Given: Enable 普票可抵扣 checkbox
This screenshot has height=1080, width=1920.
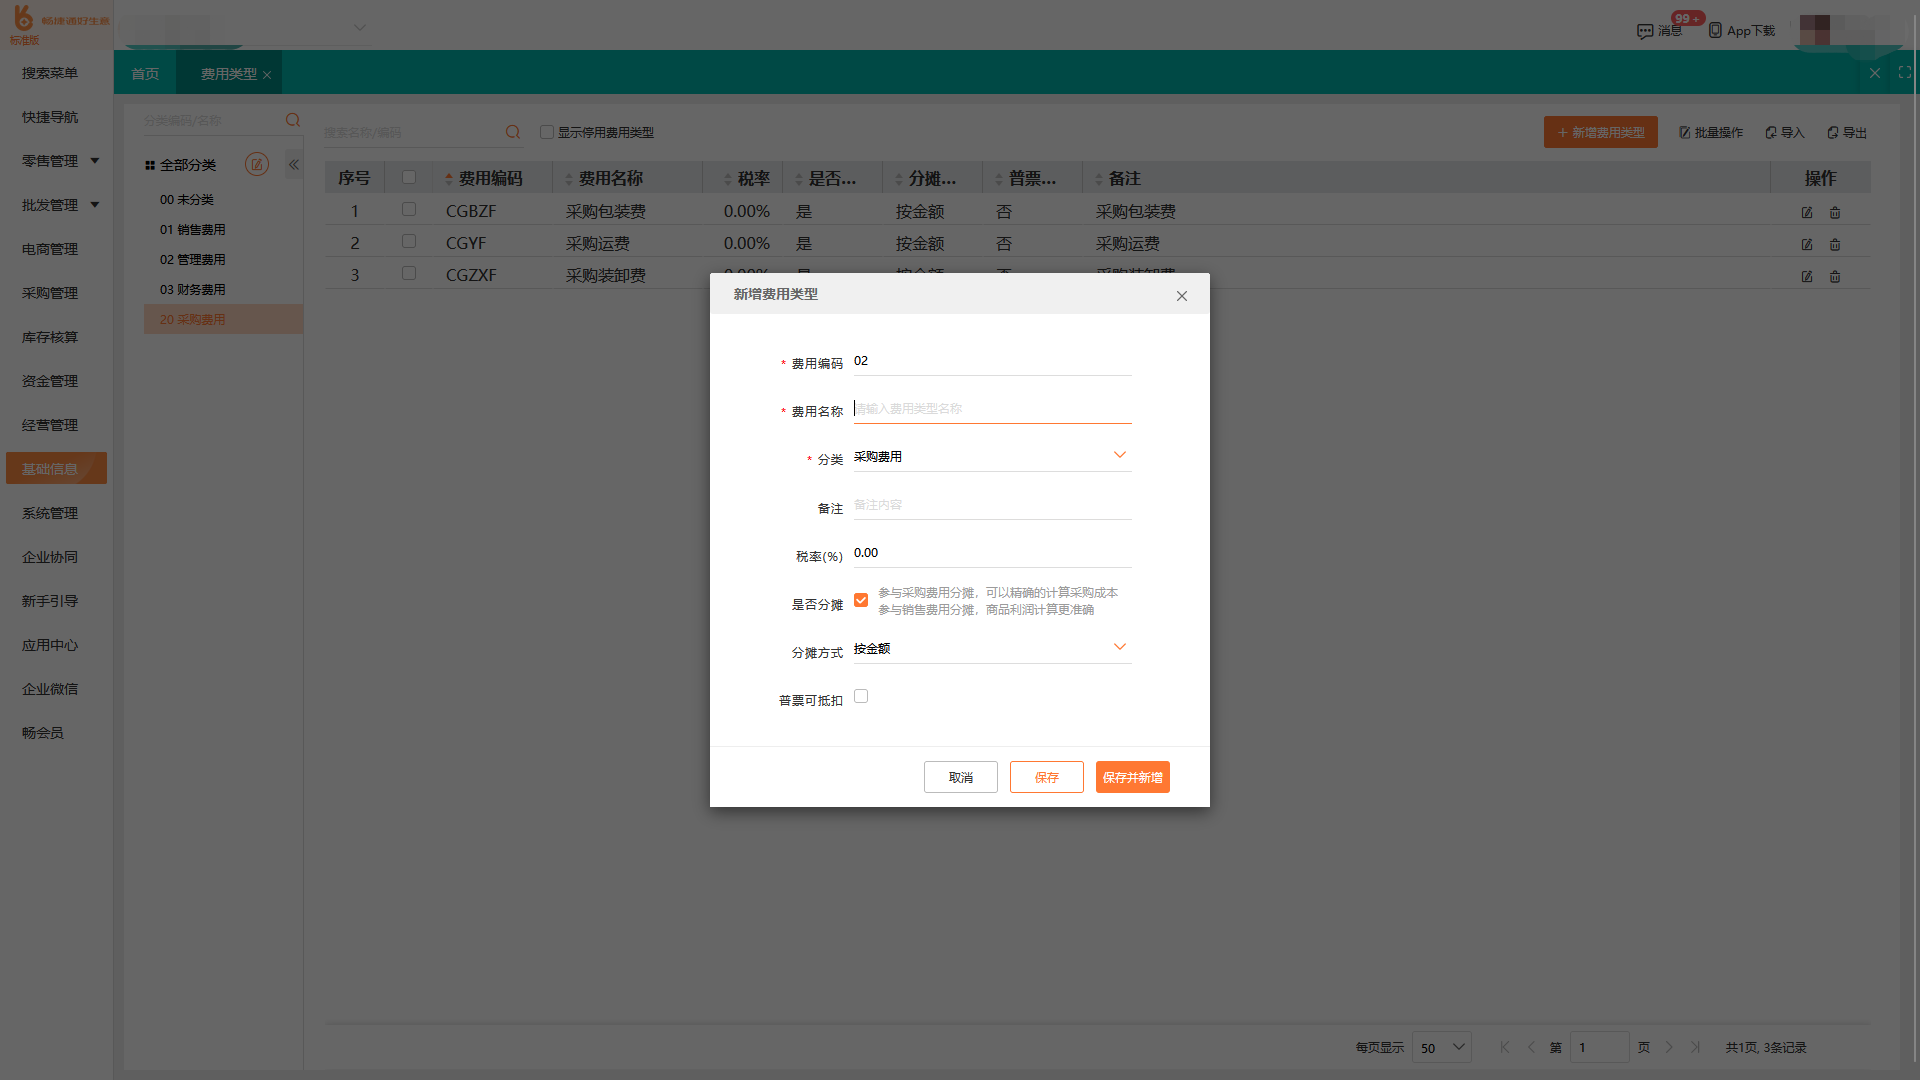Looking at the screenshot, I should pyautogui.click(x=861, y=695).
